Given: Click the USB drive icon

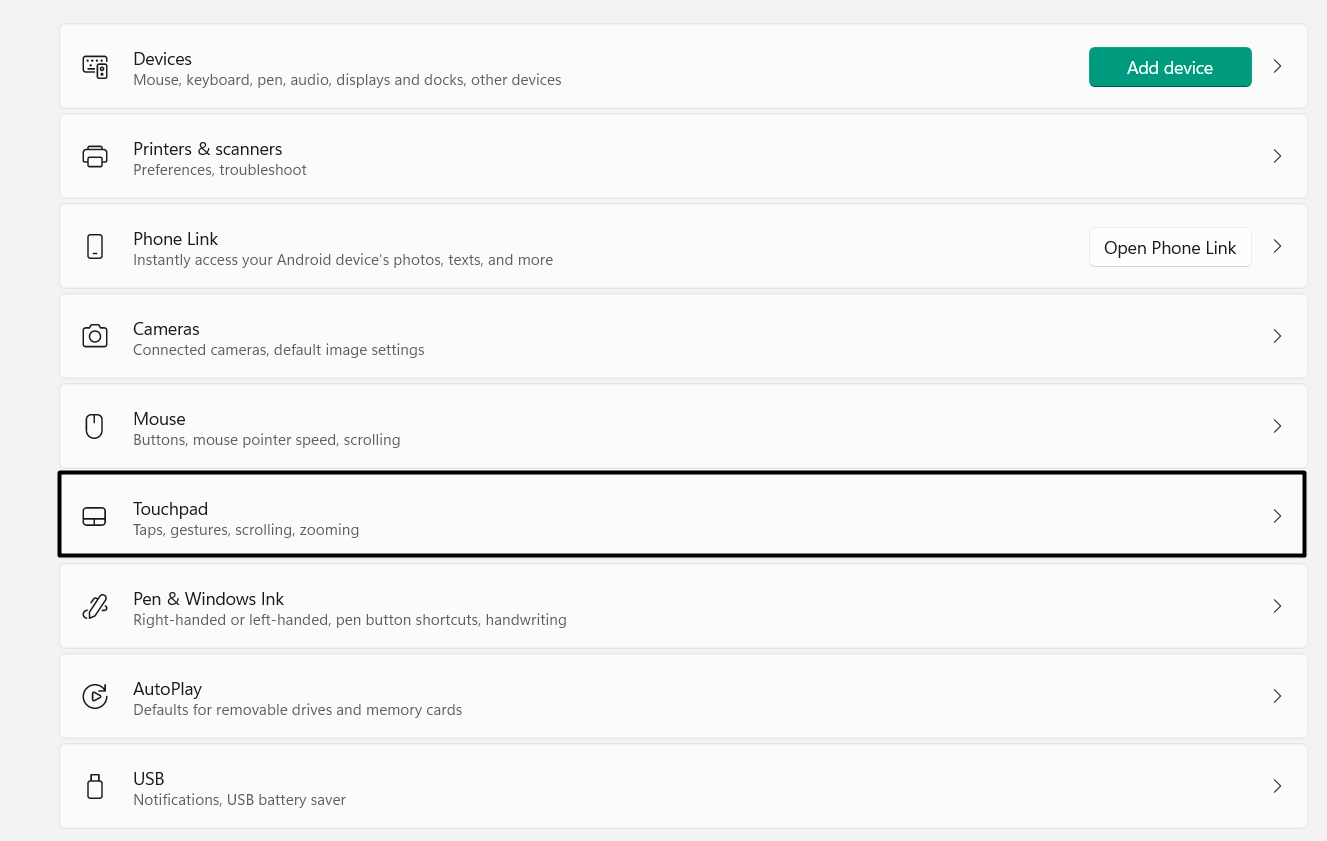Looking at the screenshot, I should coord(95,786).
